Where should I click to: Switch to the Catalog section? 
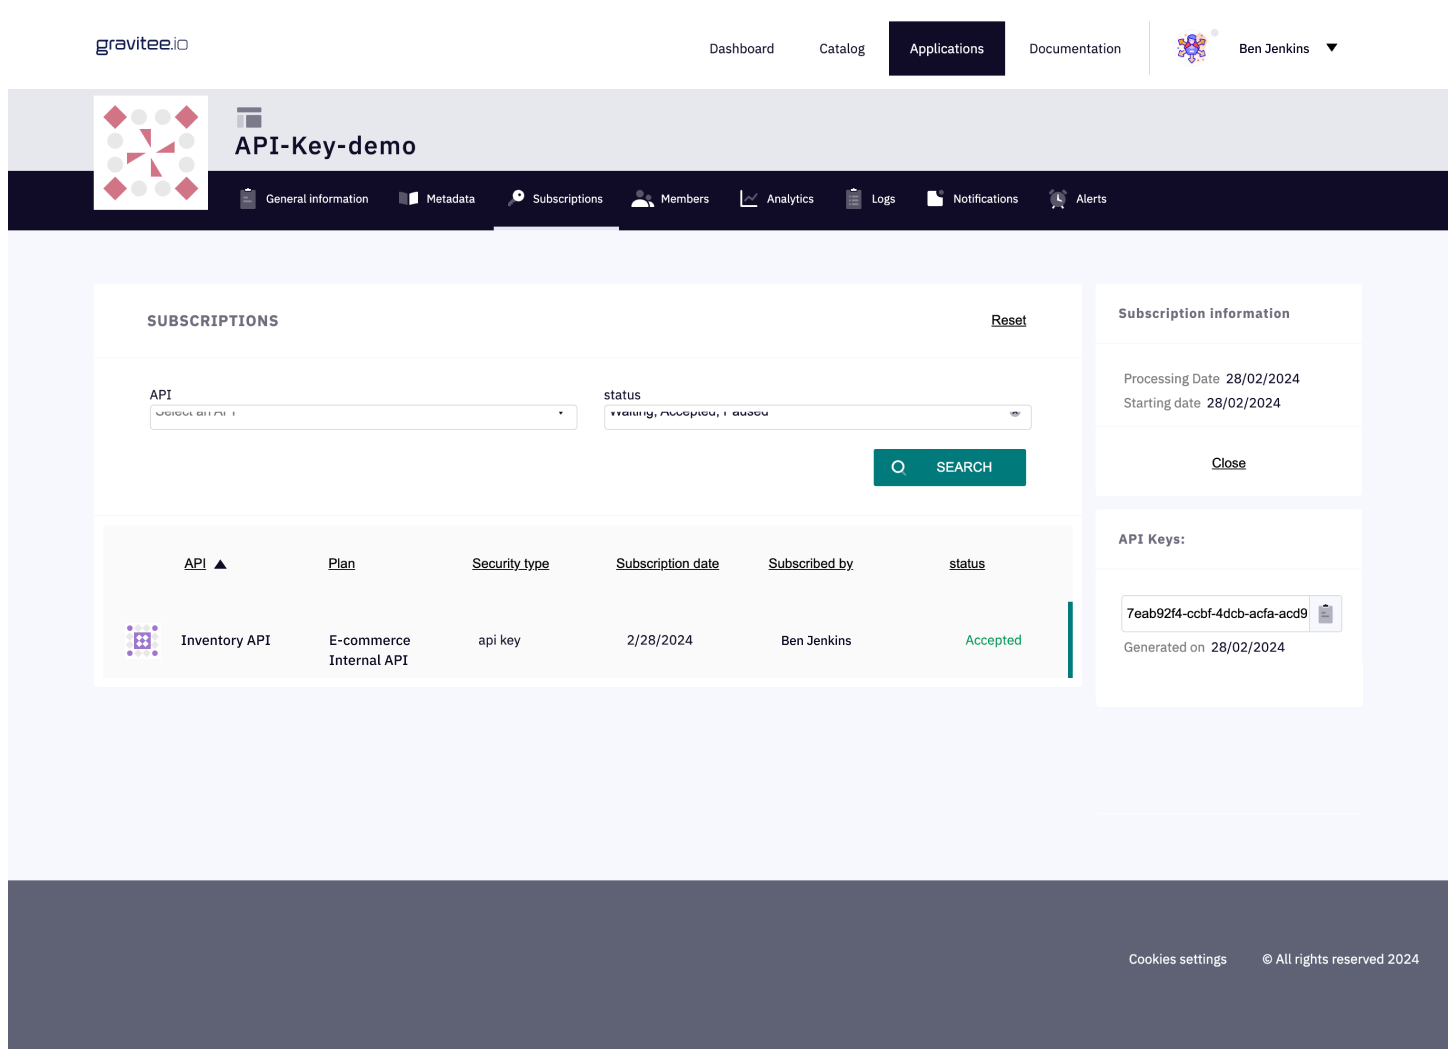point(841,48)
